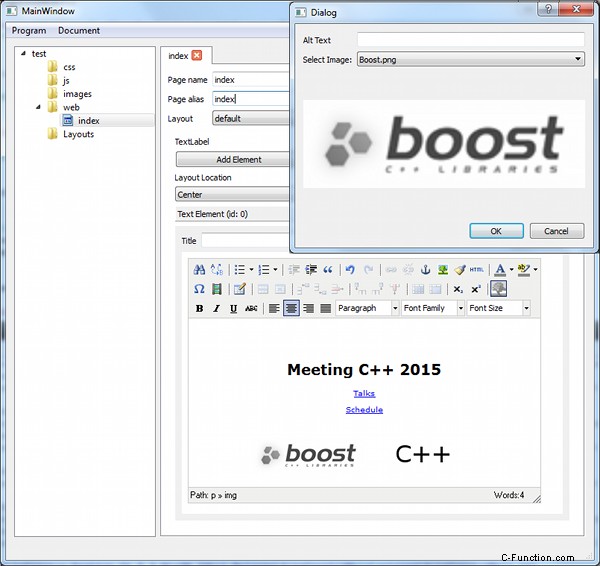Click the Alt Text input field
The width and height of the screenshot is (600, 566).
pos(470,40)
